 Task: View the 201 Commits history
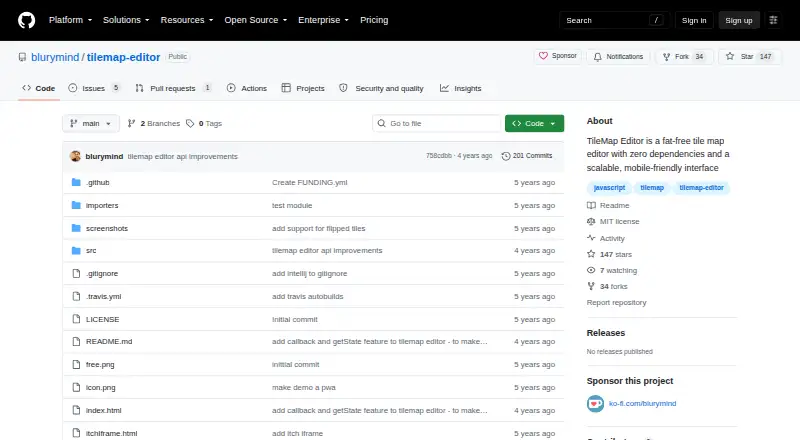coord(527,156)
